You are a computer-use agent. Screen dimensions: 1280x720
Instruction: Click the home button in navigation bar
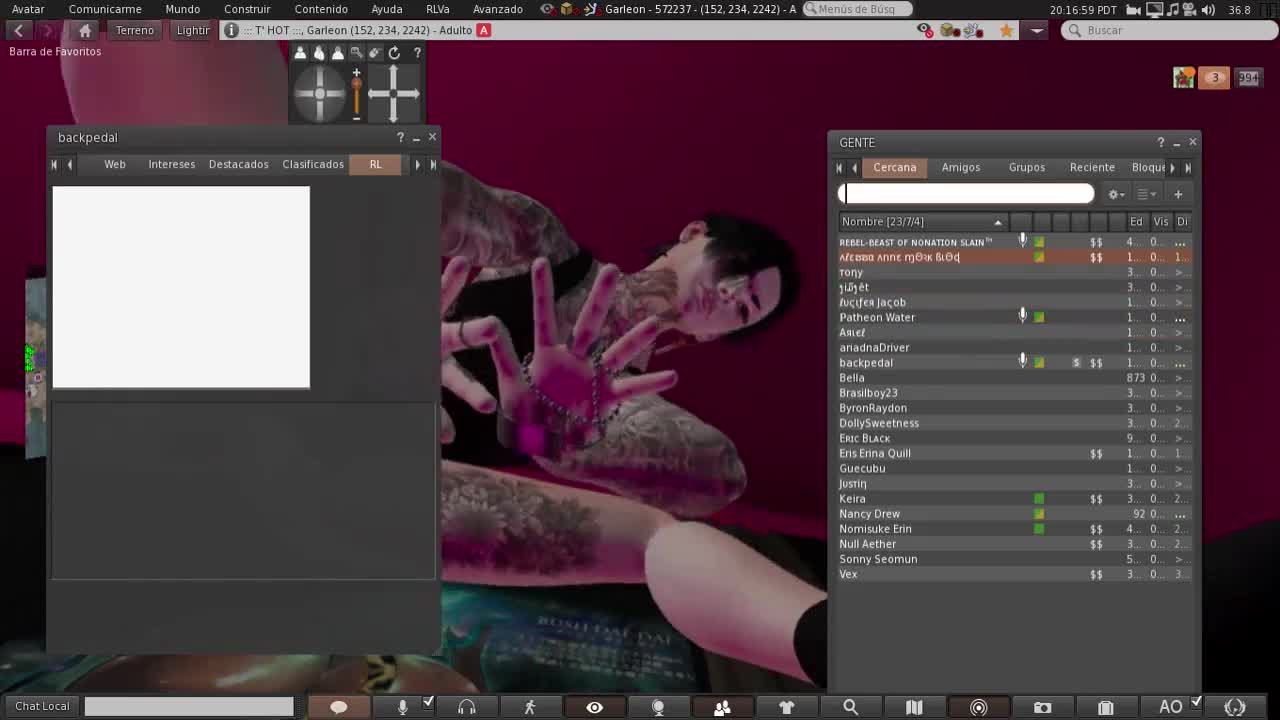click(85, 30)
